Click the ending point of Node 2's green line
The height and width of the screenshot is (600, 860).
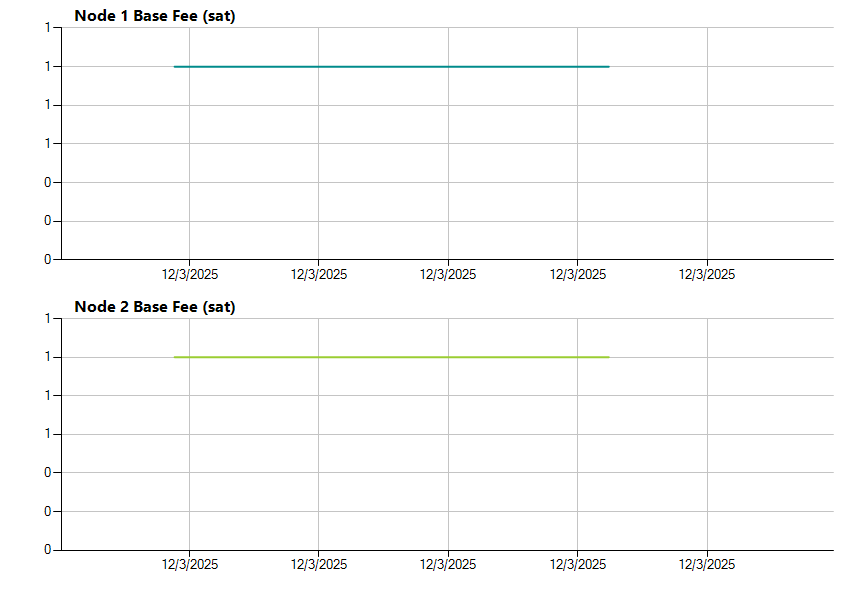pos(608,357)
